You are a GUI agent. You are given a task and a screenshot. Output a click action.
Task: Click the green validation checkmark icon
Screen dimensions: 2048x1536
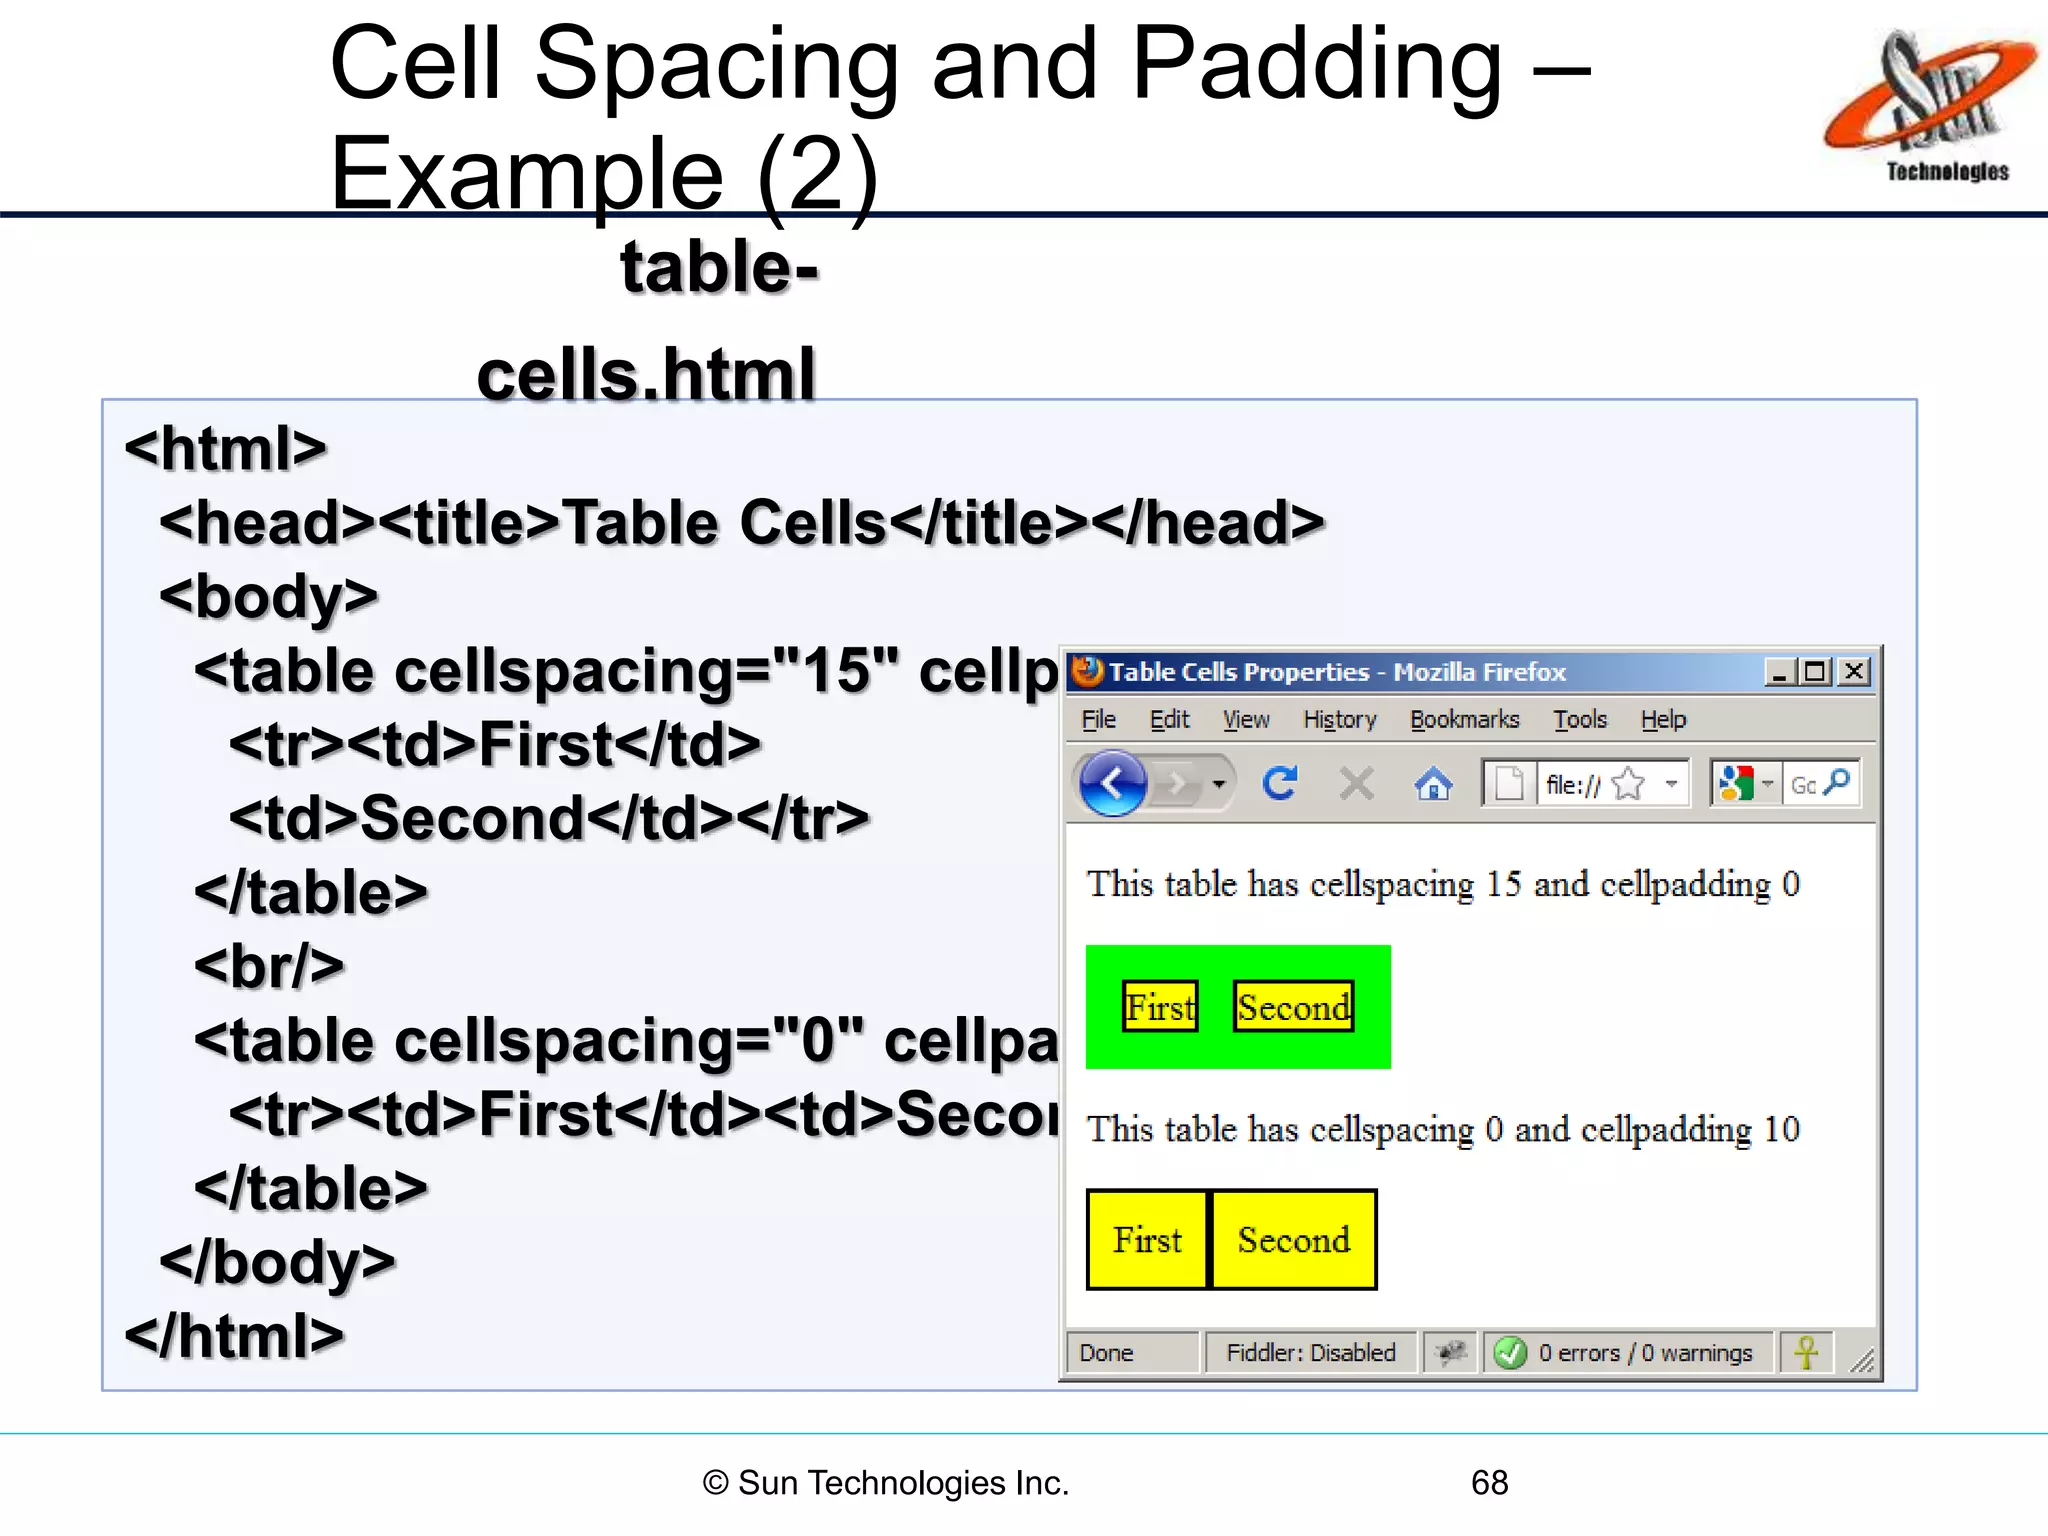(x=1509, y=1352)
